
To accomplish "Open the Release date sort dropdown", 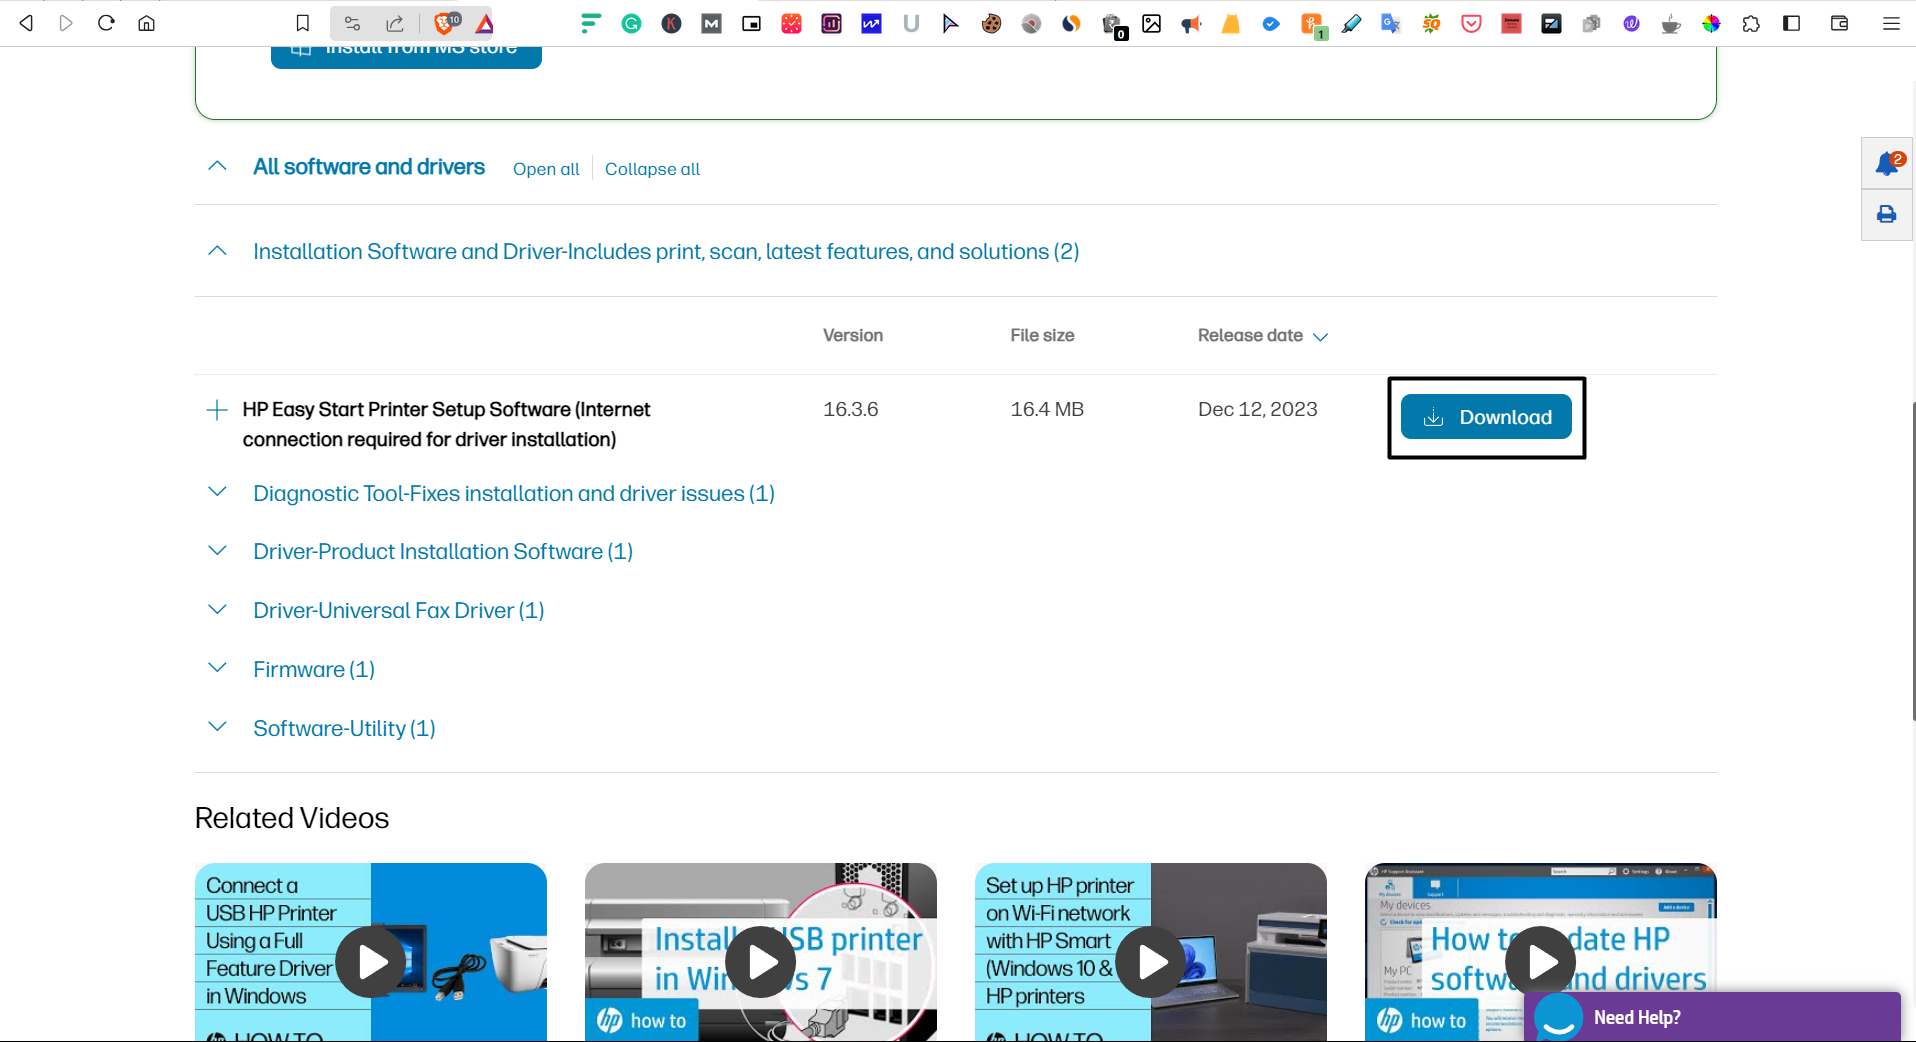I will coord(1321,337).
